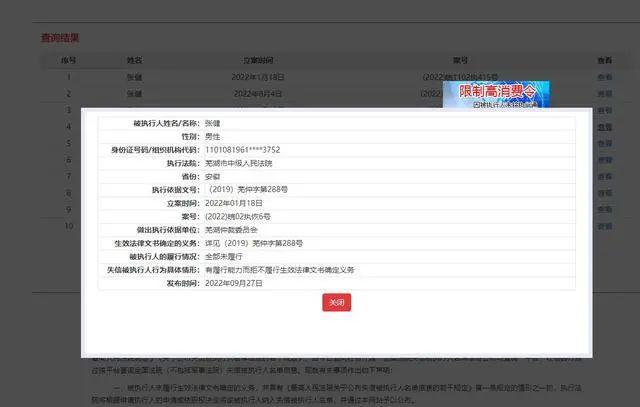Click 查看 link in row 7
Image resolution: width=640 pixels, height=407 pixels.
point(604,175)
